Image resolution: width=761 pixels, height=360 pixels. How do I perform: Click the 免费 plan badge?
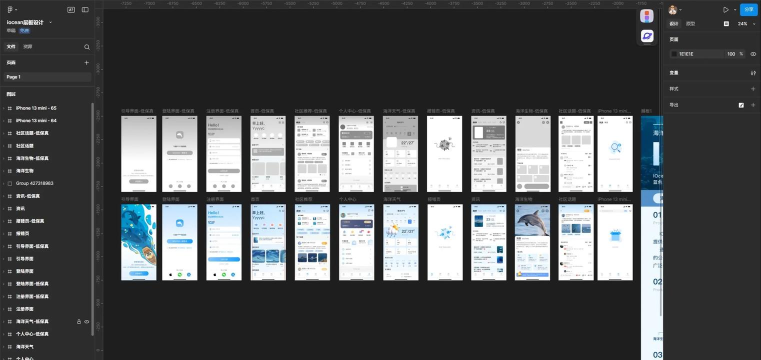point(24,31)
